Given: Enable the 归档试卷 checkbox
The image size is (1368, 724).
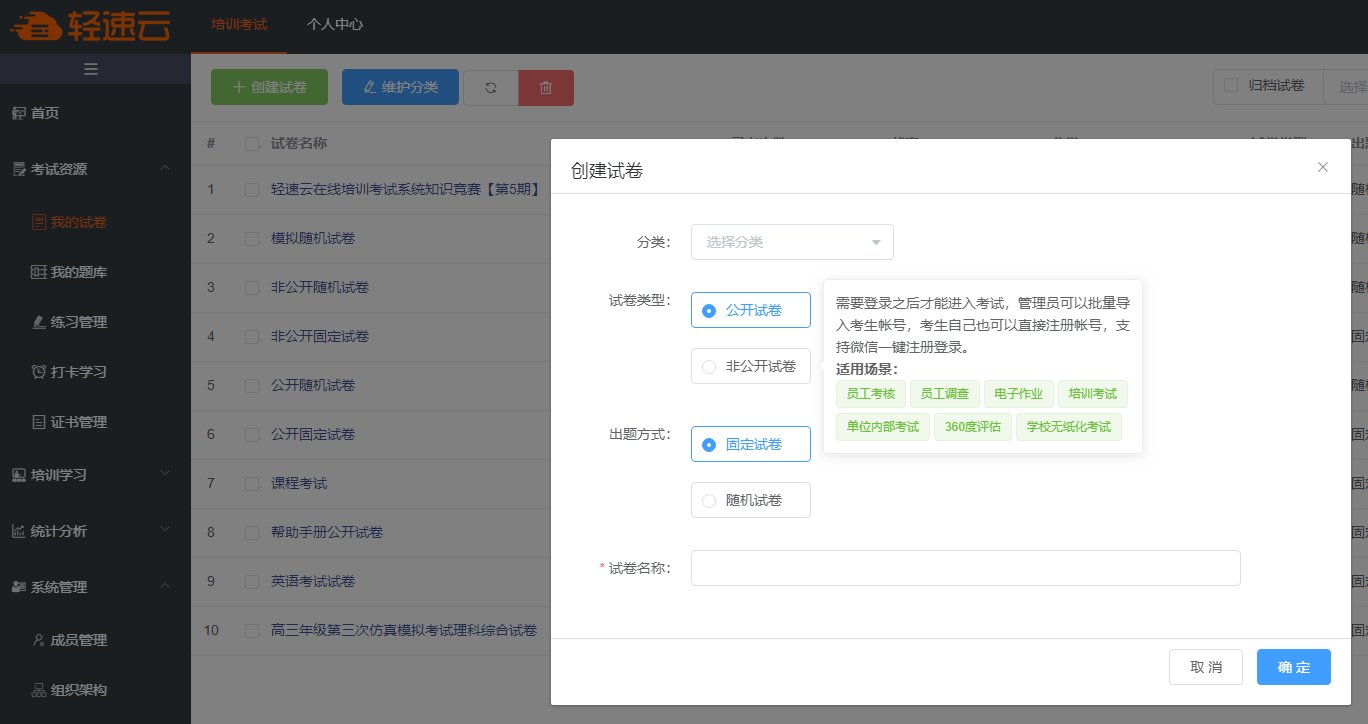Looking at the screenshot, I should click(x=1231, y=86).
